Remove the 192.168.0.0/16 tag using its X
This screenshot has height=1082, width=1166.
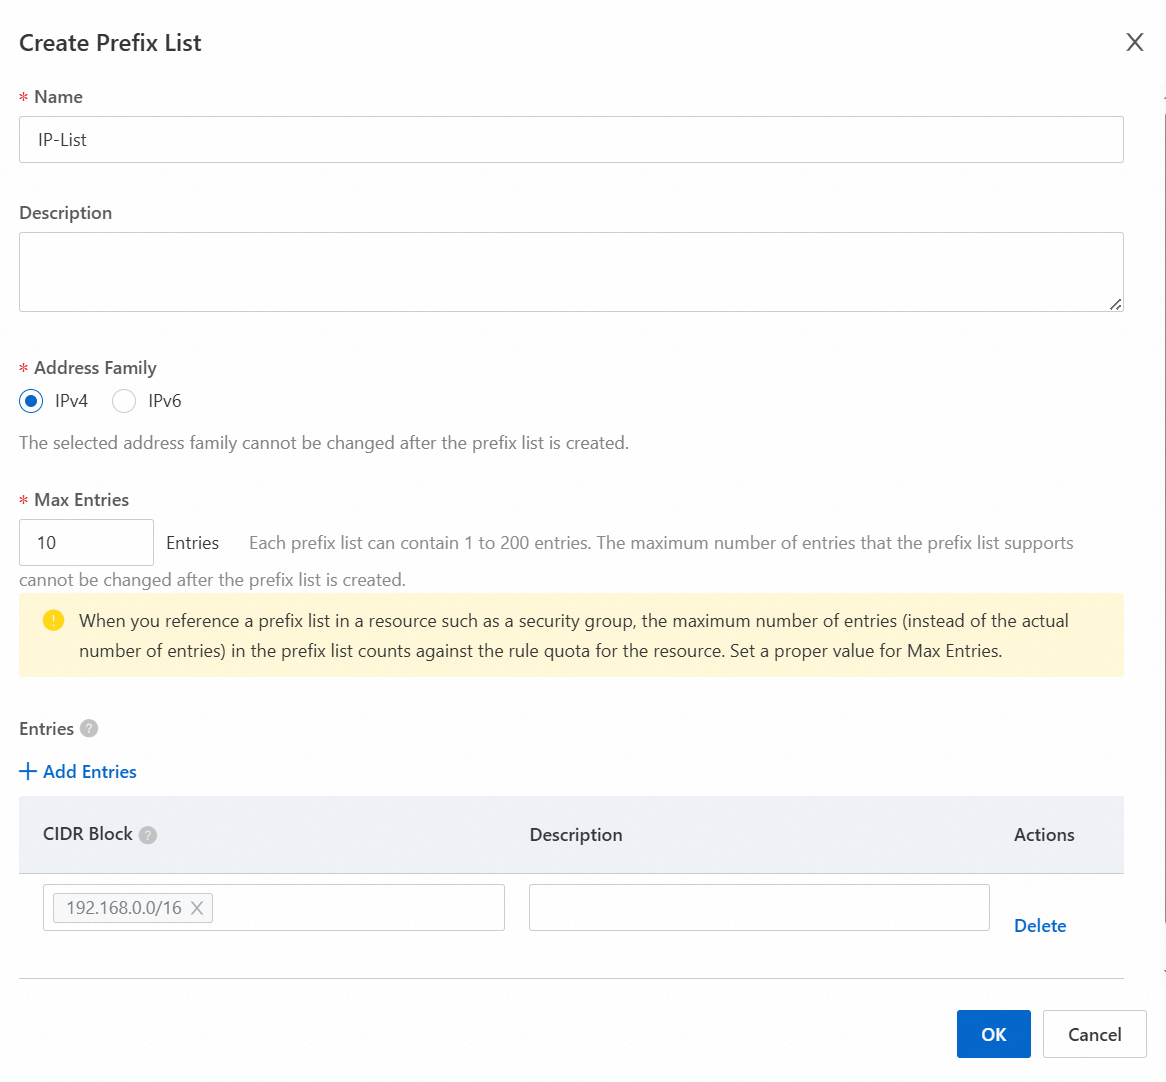click(x=197, y=908)
